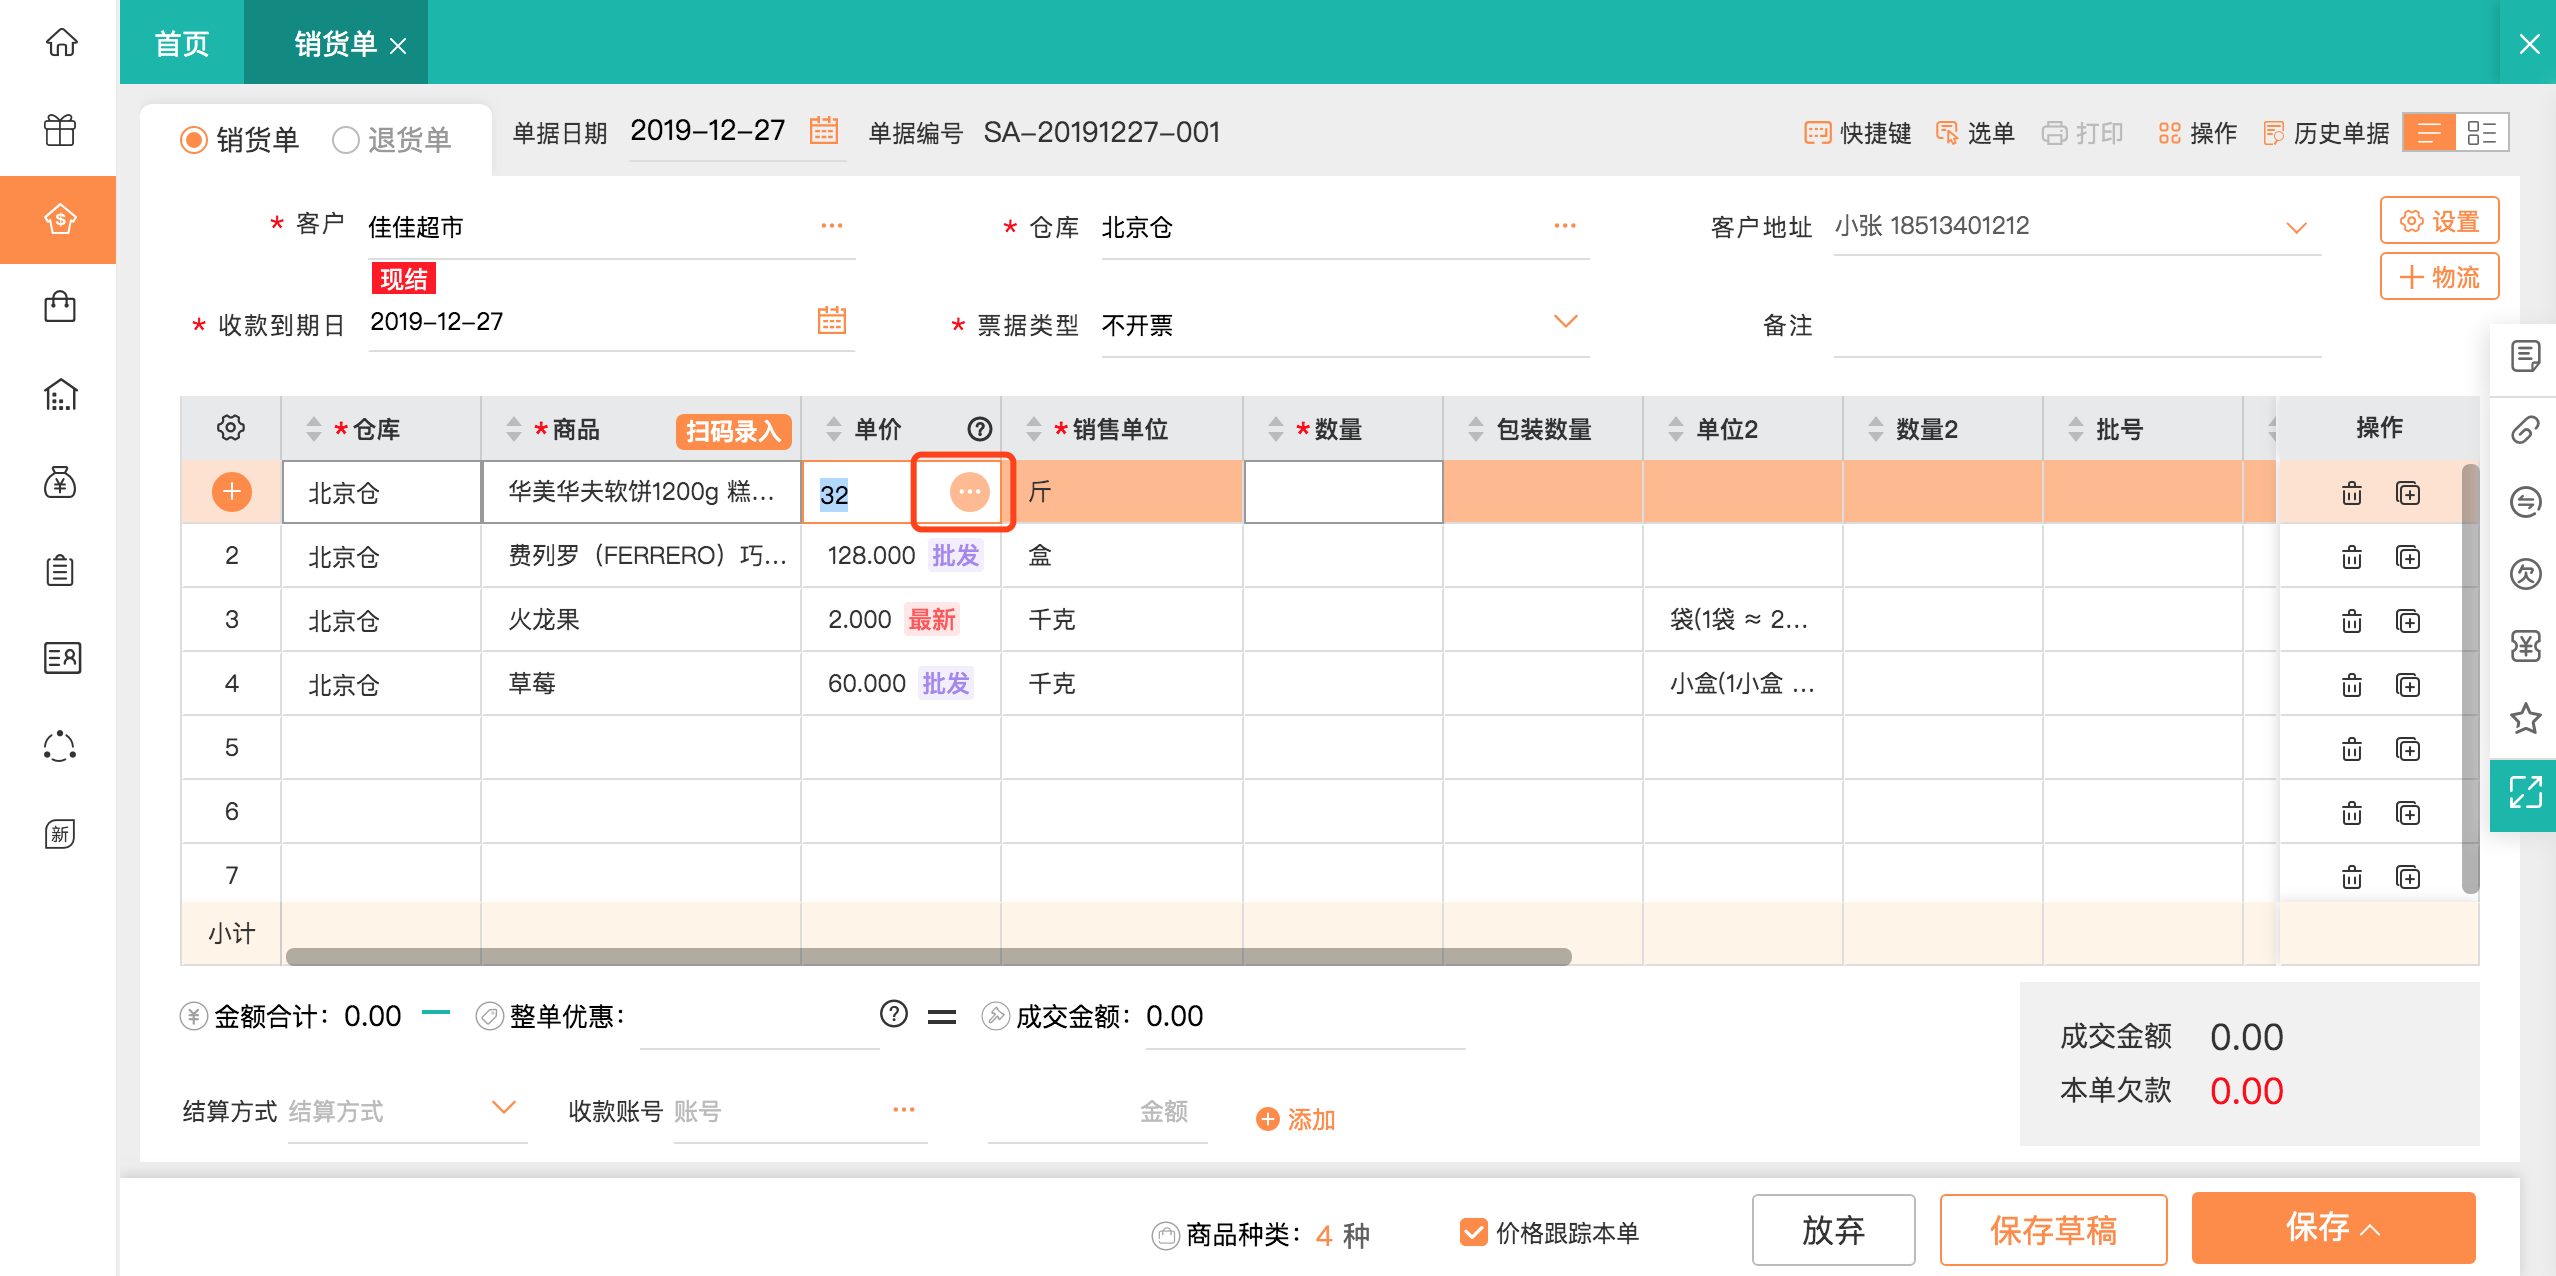Click the orange add row icon
The image size is (2556, 1276).
231,492
